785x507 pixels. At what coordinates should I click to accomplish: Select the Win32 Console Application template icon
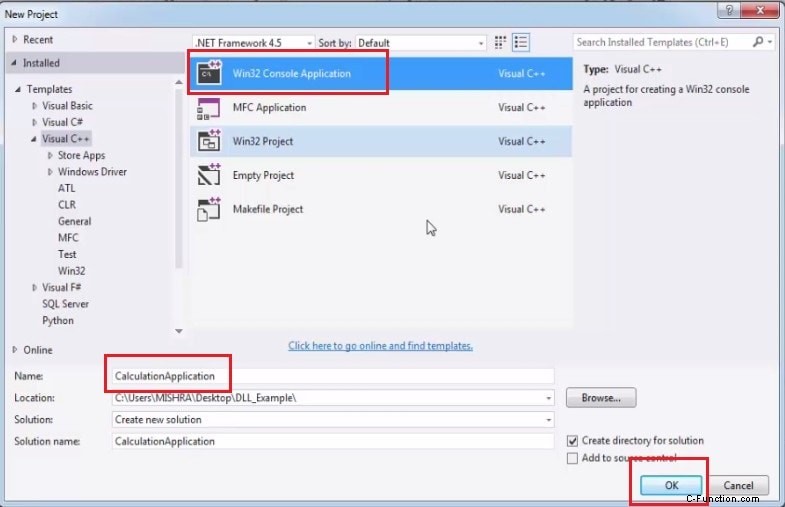[209, 73]
